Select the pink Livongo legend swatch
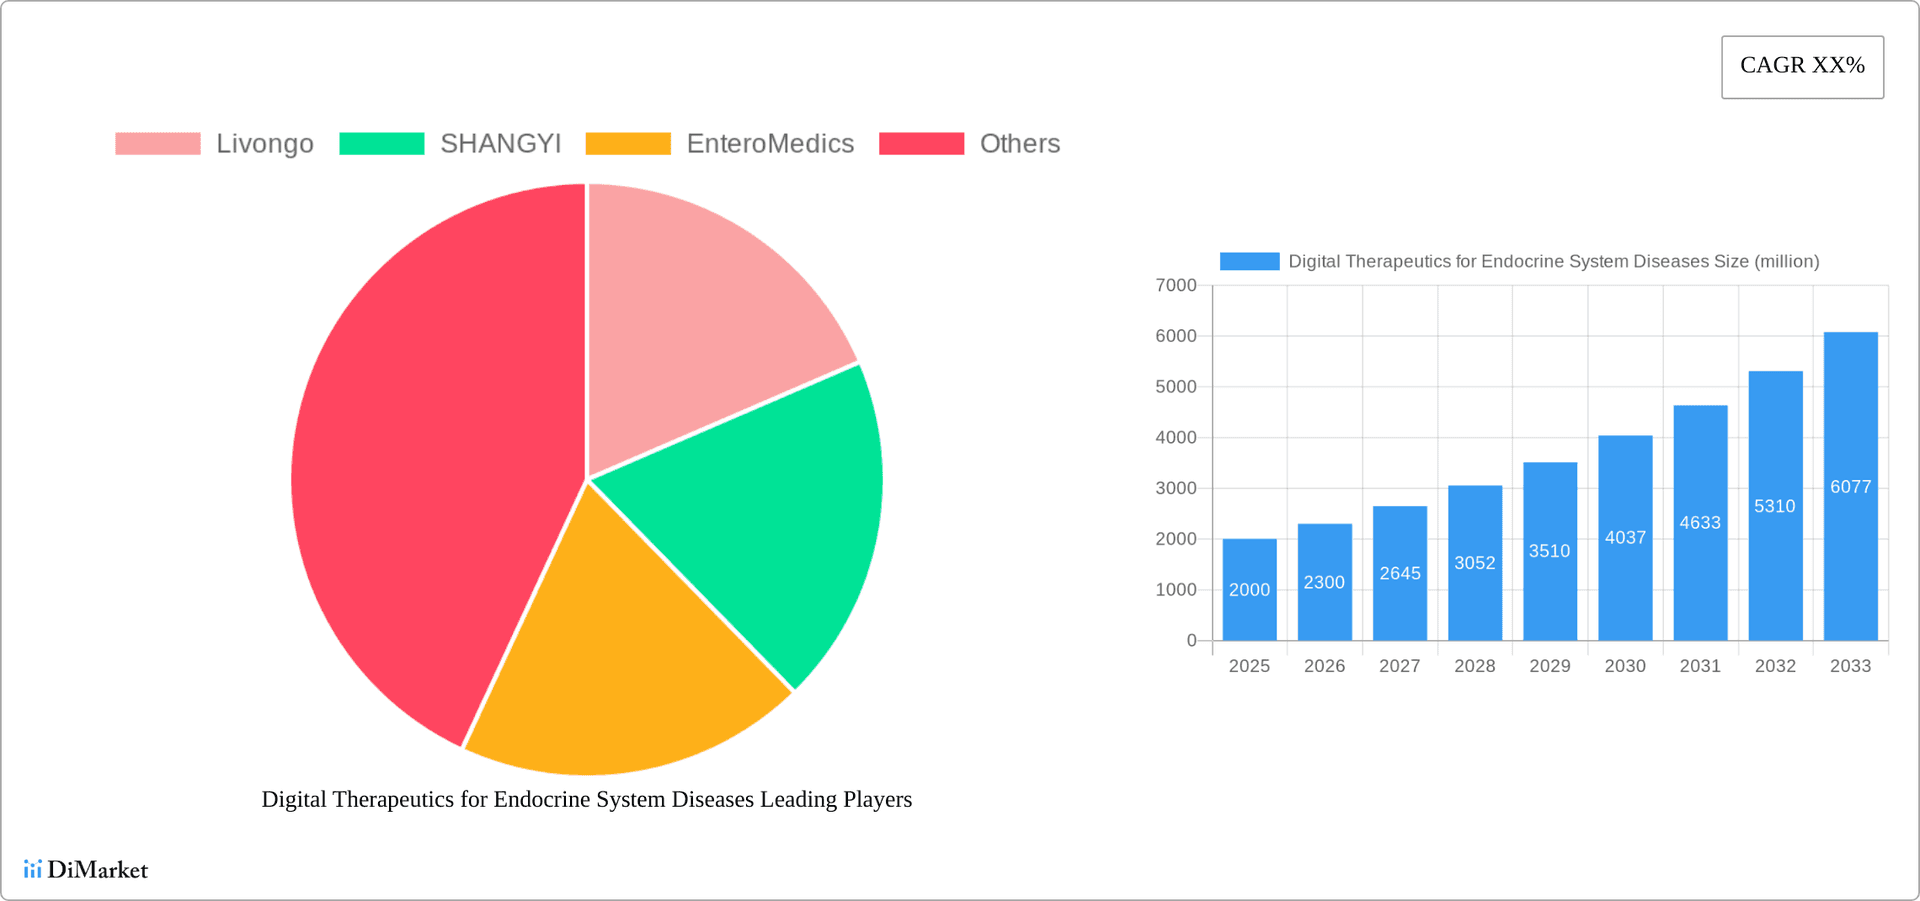Screen dimensions: 1920x901 click(x=157, y=143)
